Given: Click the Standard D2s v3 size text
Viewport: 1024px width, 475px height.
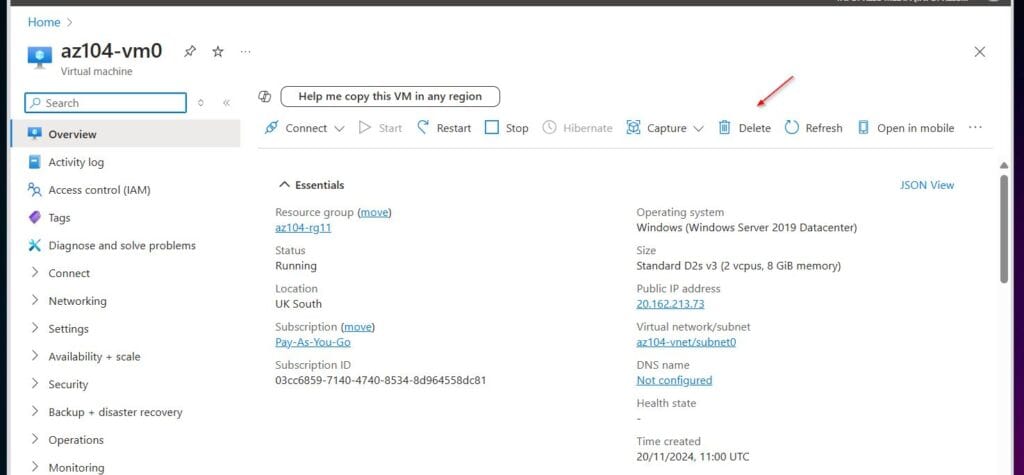Looking at the screenshot, I should [x=739, y=266].
